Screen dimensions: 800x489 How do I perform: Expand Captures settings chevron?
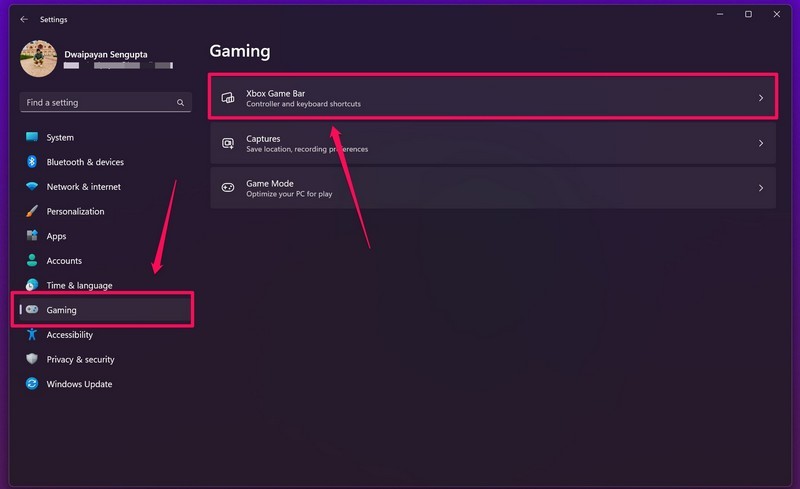click(761, 143)
